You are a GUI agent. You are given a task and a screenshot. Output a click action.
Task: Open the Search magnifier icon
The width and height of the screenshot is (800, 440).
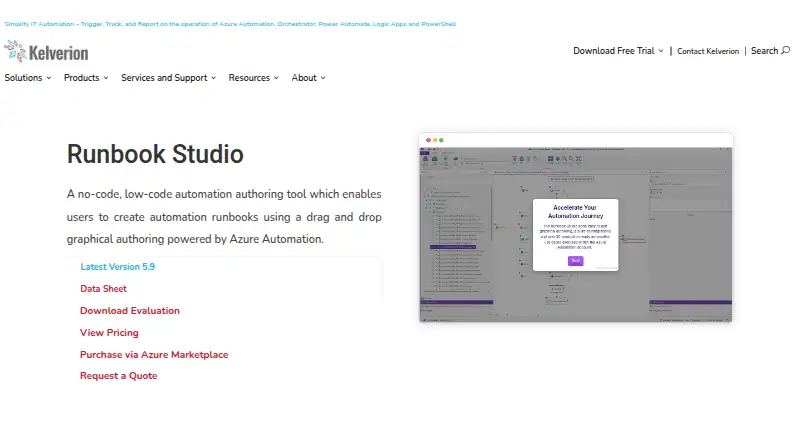786,50
